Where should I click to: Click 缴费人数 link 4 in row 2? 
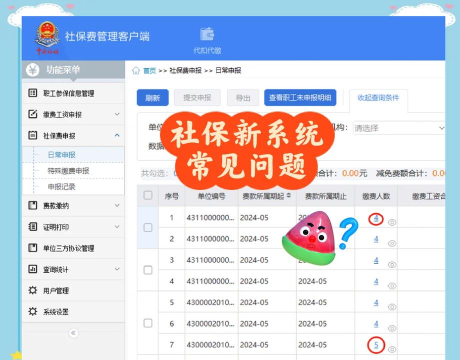click(x=376, y=239)
